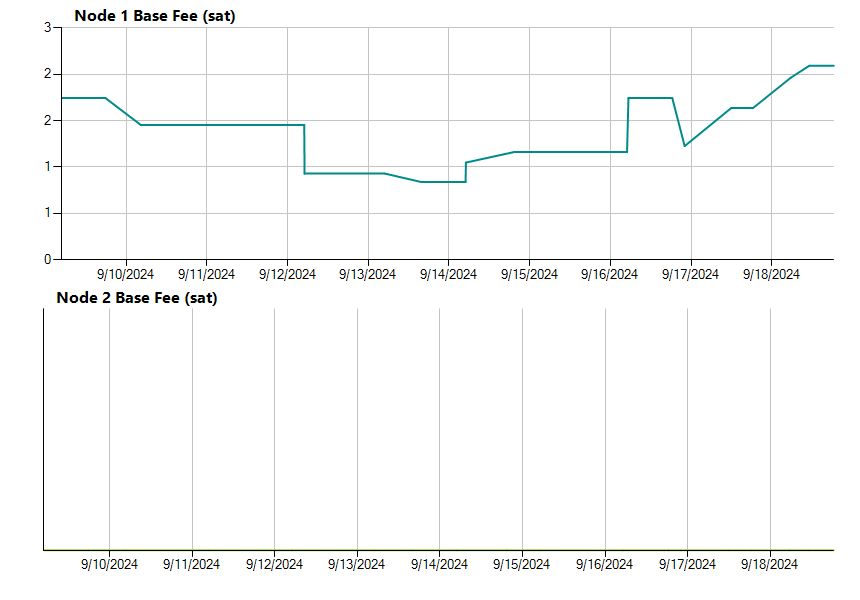The image size is (860, 600).
Task: Select 9/10/2024 label on Node 1 chart axis
Action: (x=125, y=274)
